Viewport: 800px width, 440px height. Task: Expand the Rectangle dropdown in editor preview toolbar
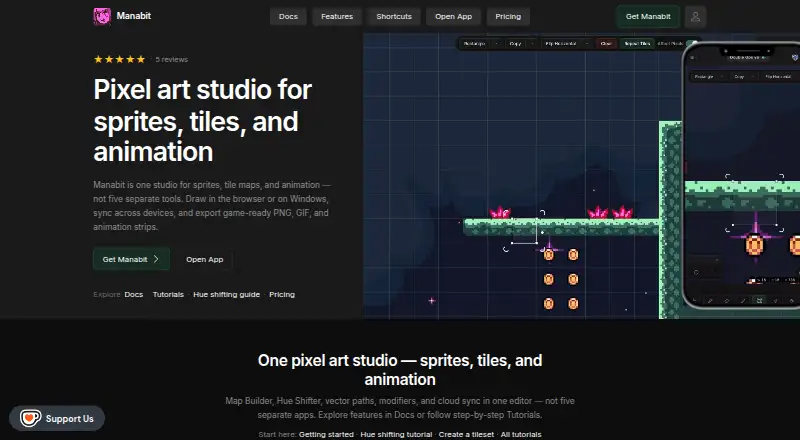click(481, 43)
